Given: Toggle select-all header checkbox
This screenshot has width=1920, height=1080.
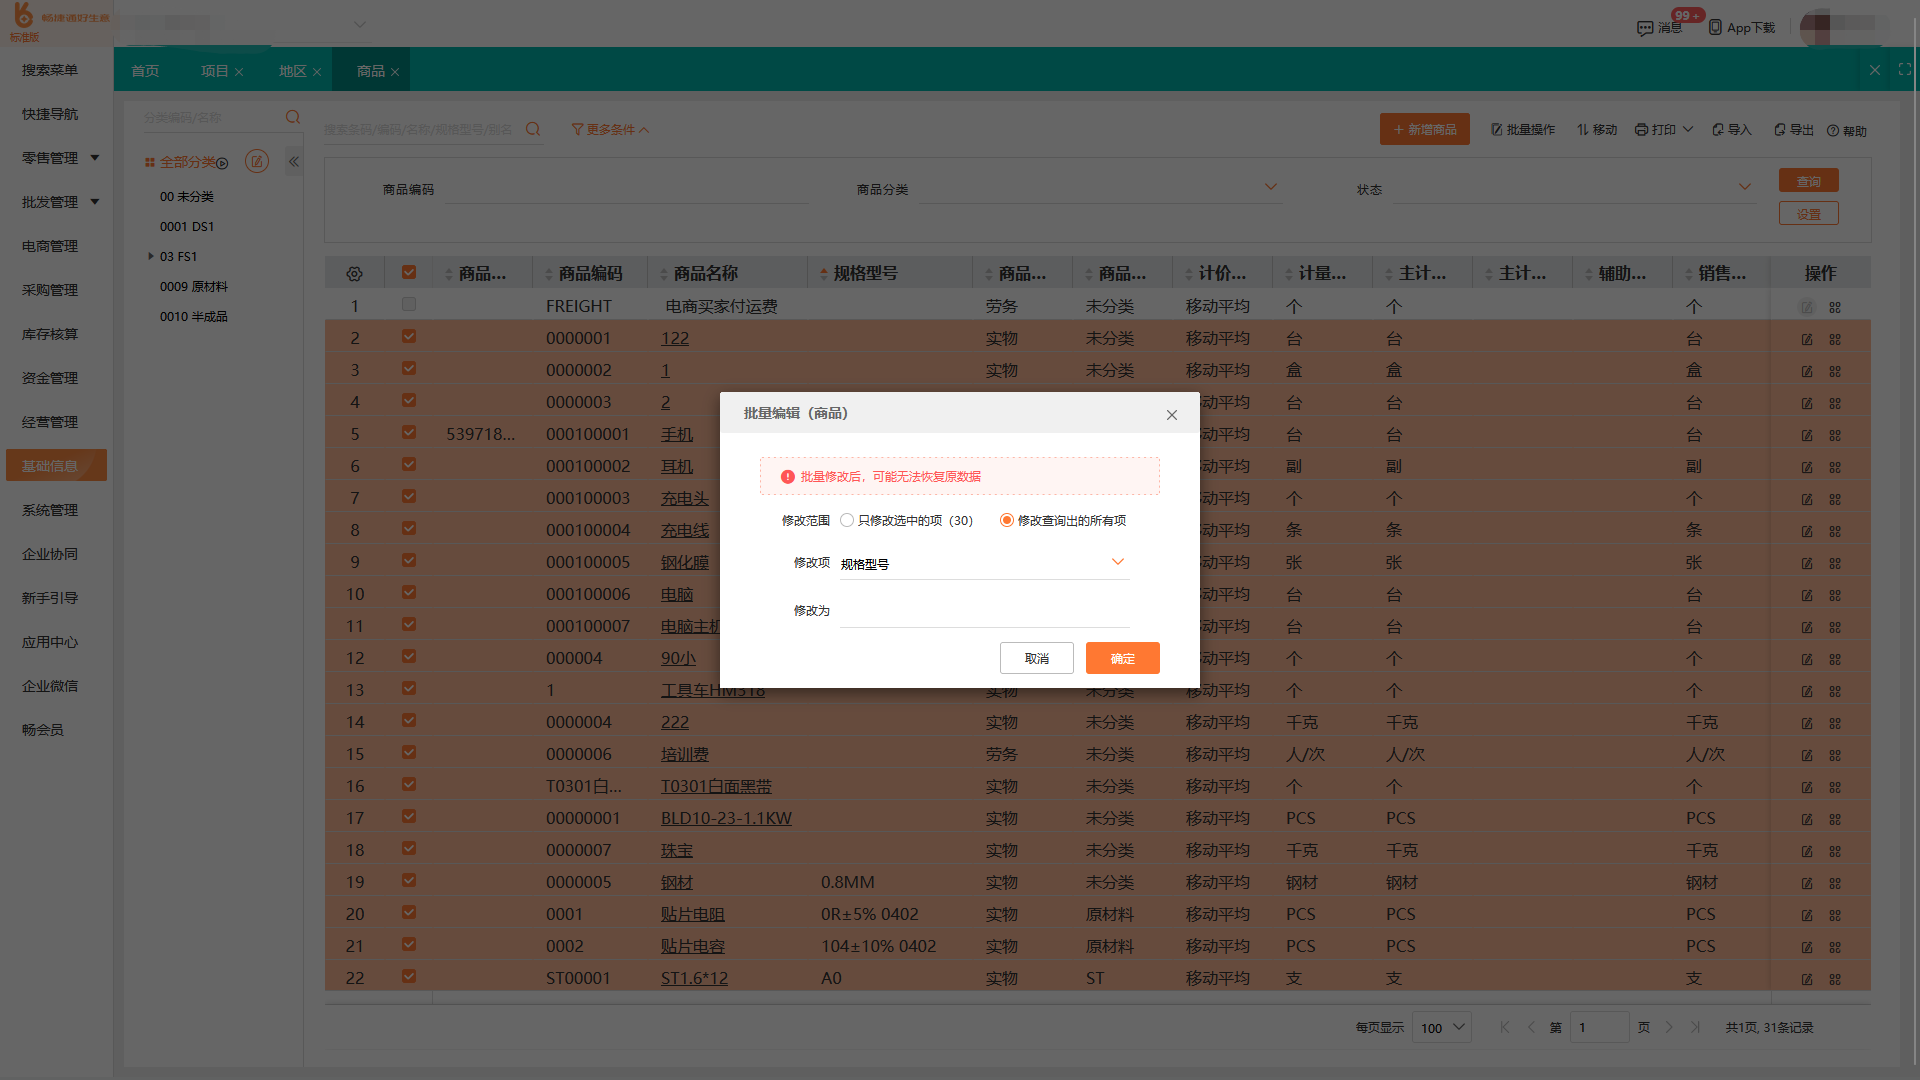Looking at the screenshot, I should coord(410,272).
